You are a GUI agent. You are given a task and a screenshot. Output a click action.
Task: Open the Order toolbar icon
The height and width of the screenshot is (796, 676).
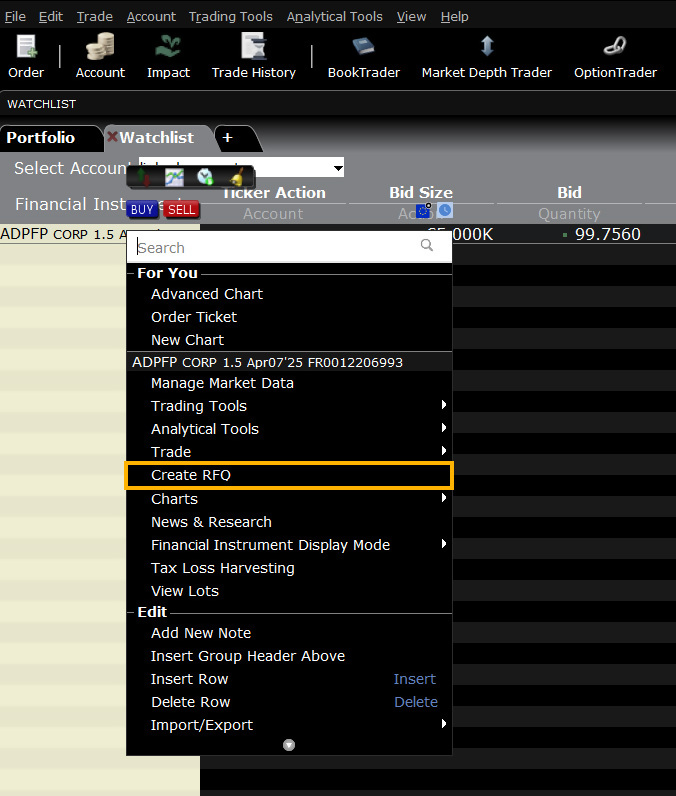(26, 49)
